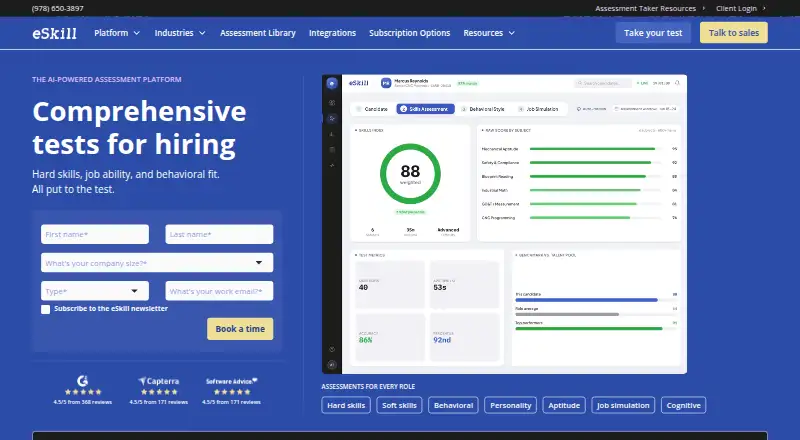This screenshot has width=800, height=440.
Task: Click the Cognitive tag
Action: 684,405
